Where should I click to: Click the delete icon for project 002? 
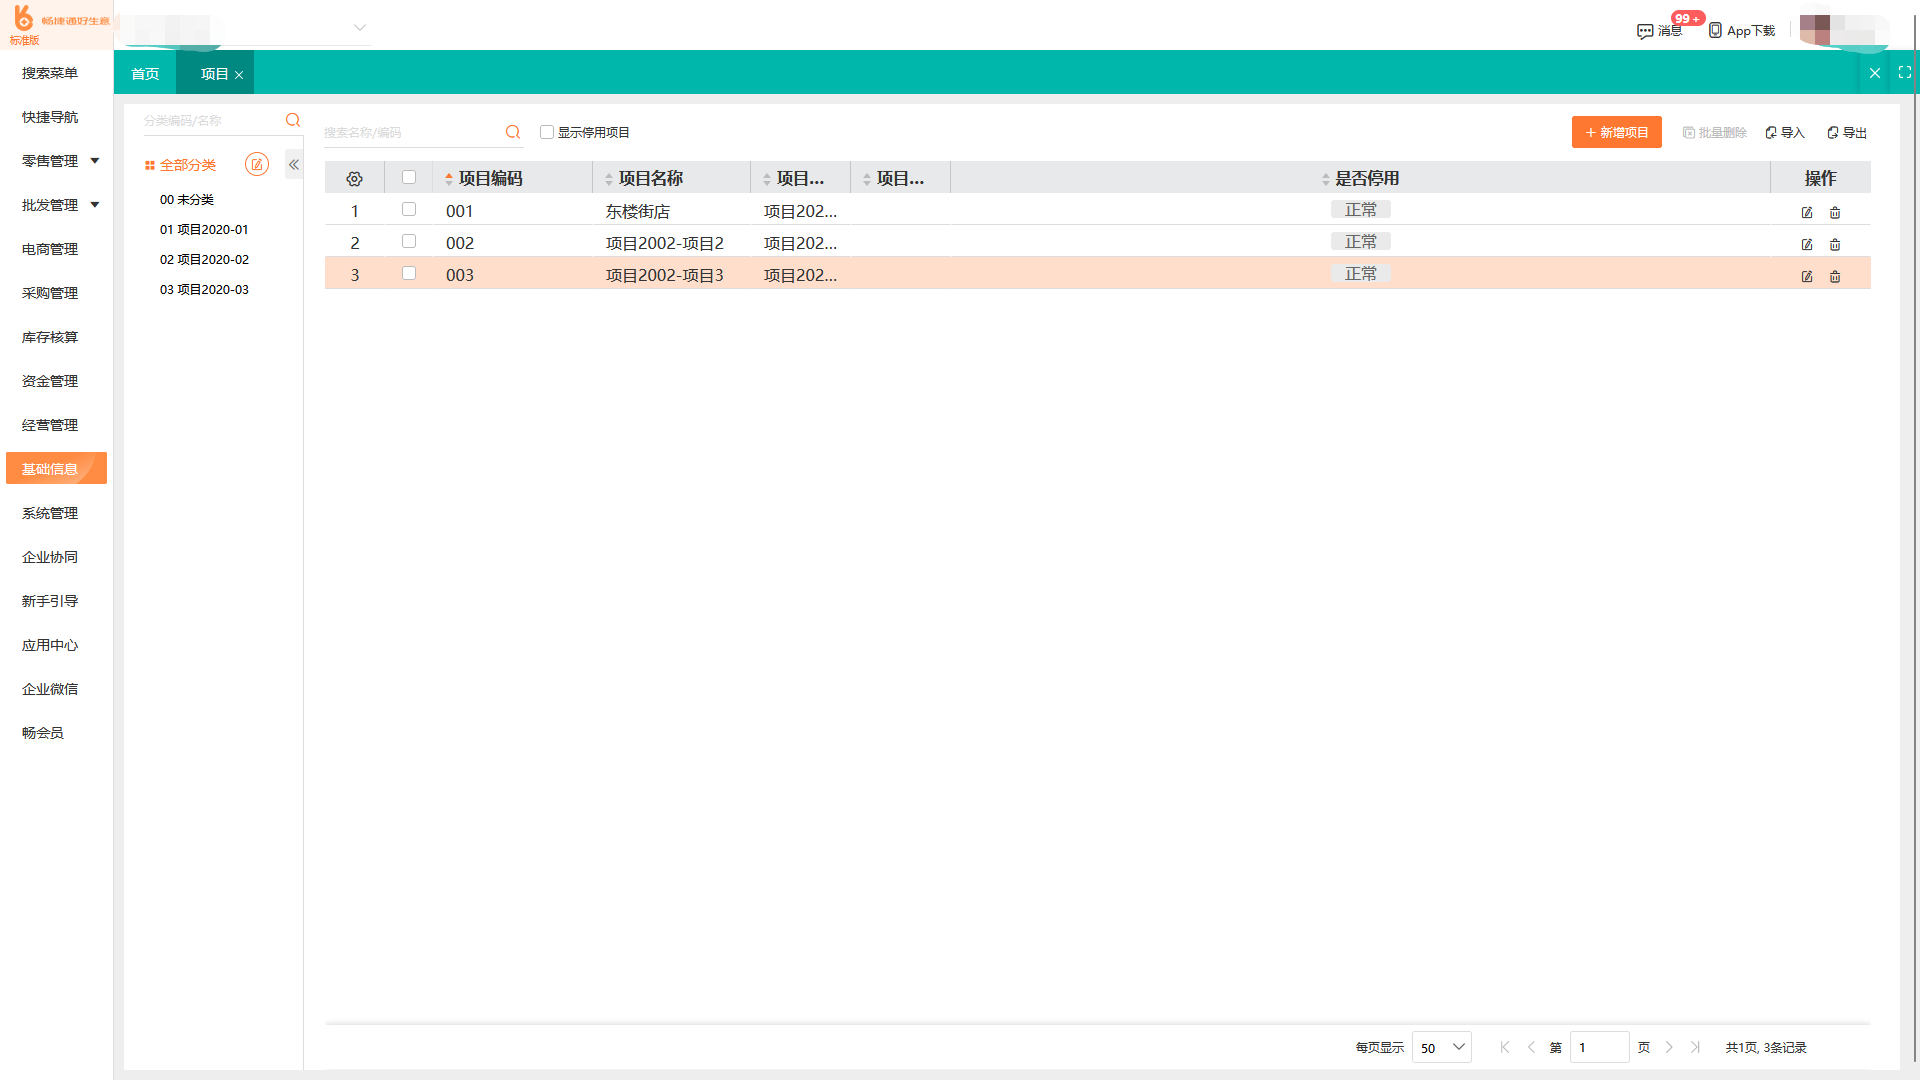coord(1834,243)
